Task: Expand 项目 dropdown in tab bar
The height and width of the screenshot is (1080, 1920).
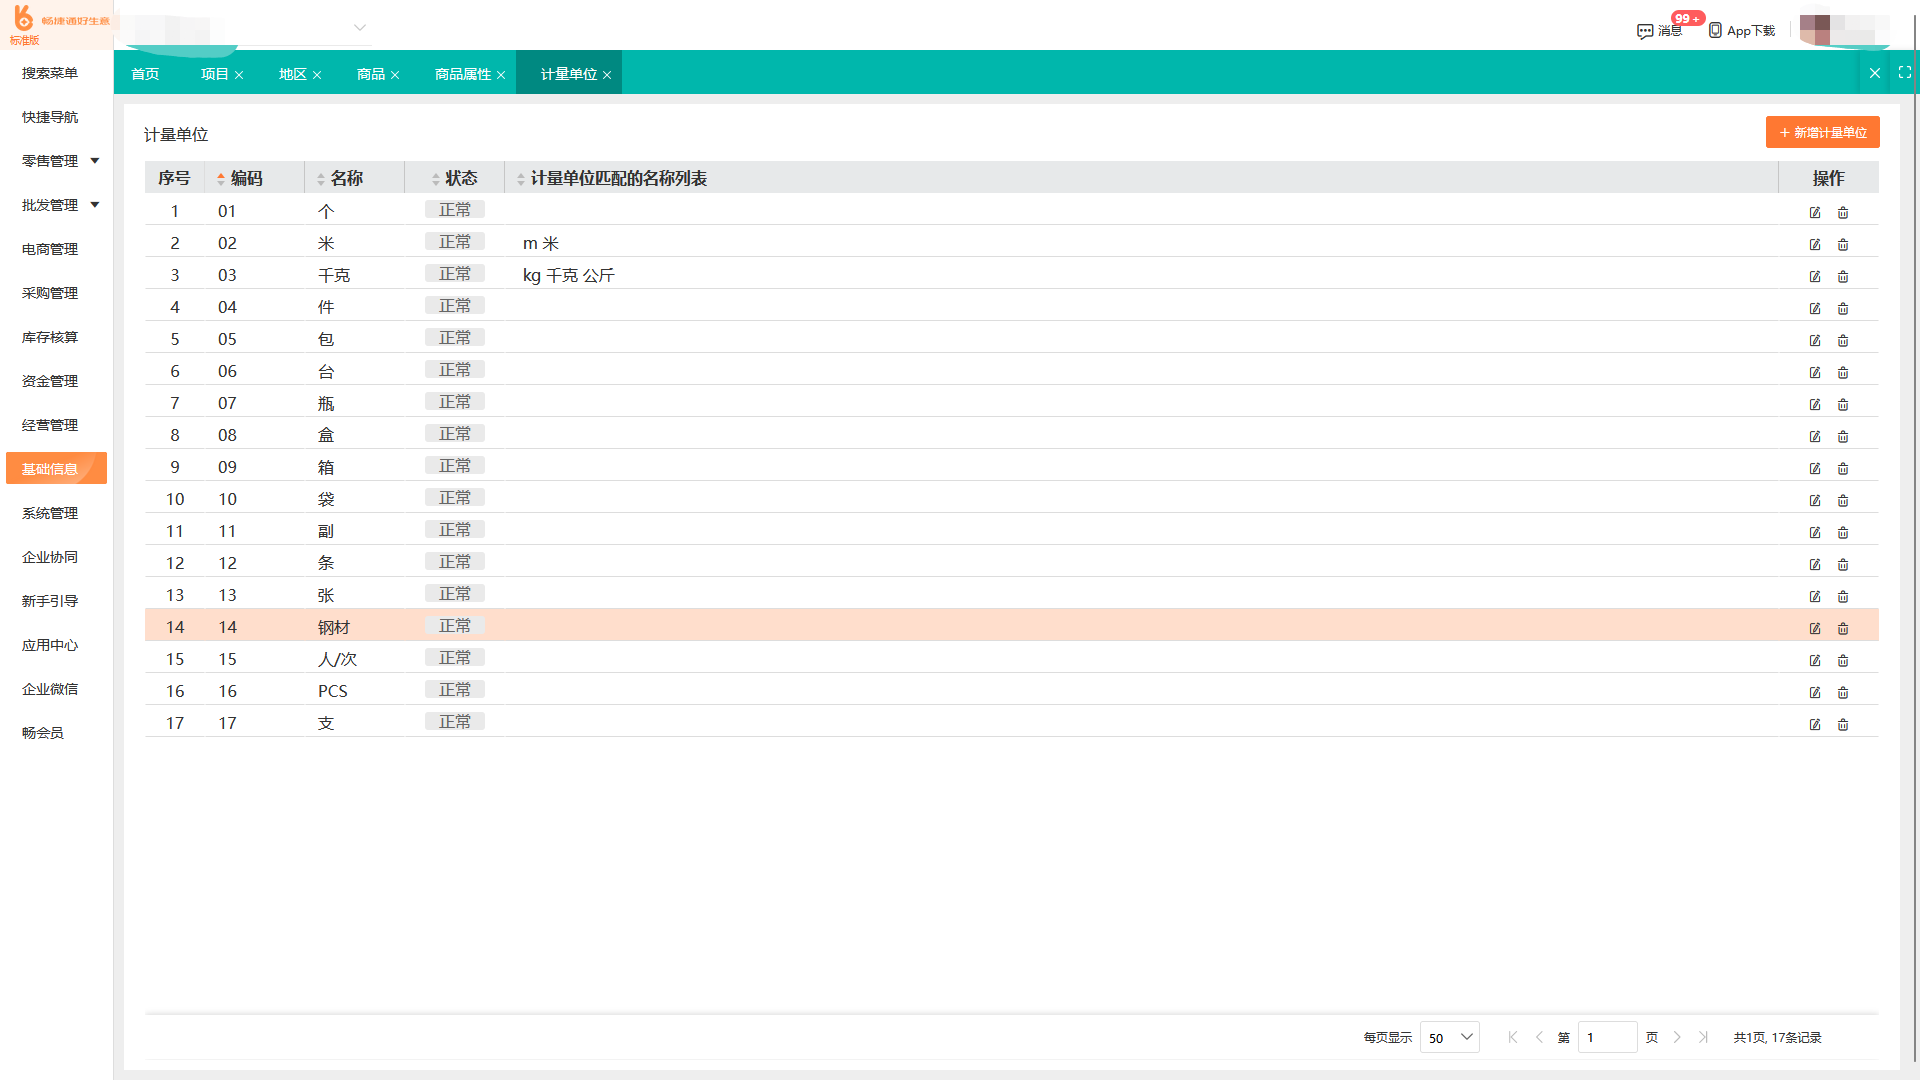Action: 214,74
